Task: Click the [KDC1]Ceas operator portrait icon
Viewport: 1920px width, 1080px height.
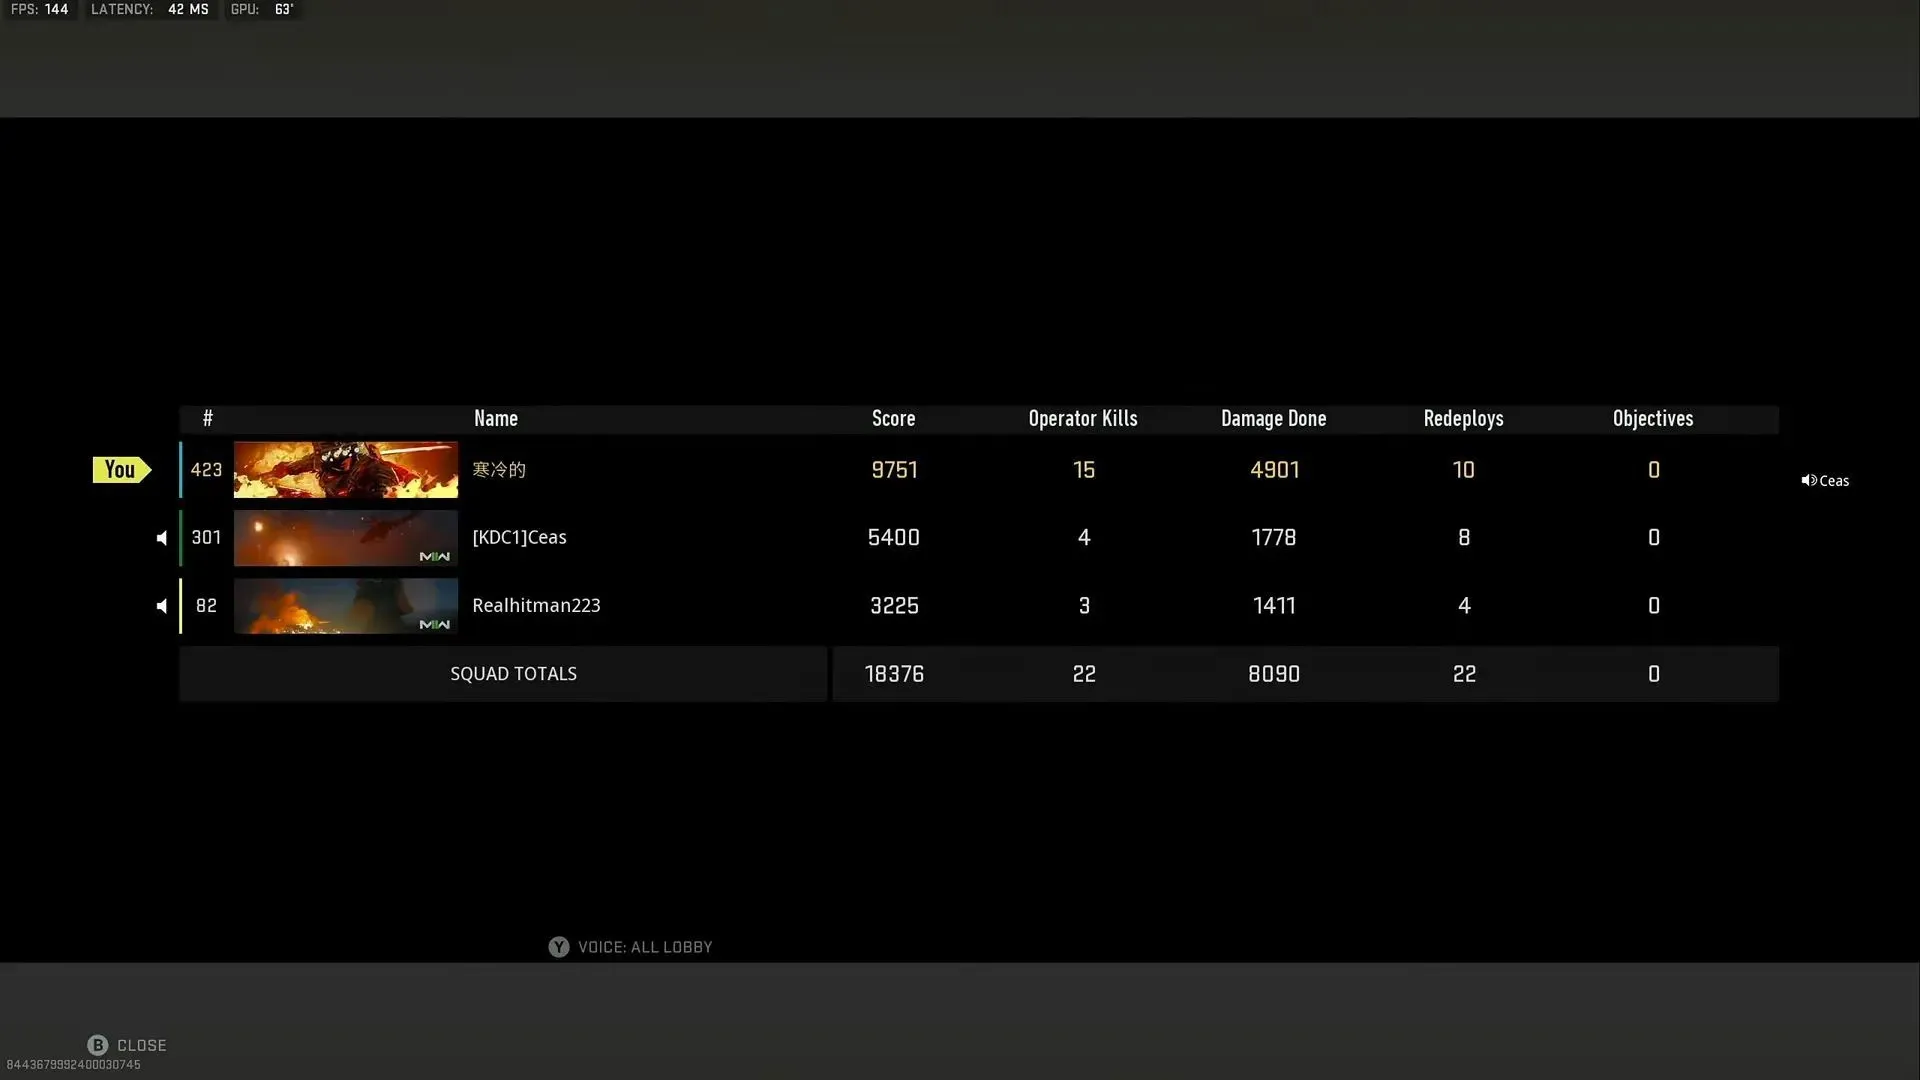Action: coord(345,537)
